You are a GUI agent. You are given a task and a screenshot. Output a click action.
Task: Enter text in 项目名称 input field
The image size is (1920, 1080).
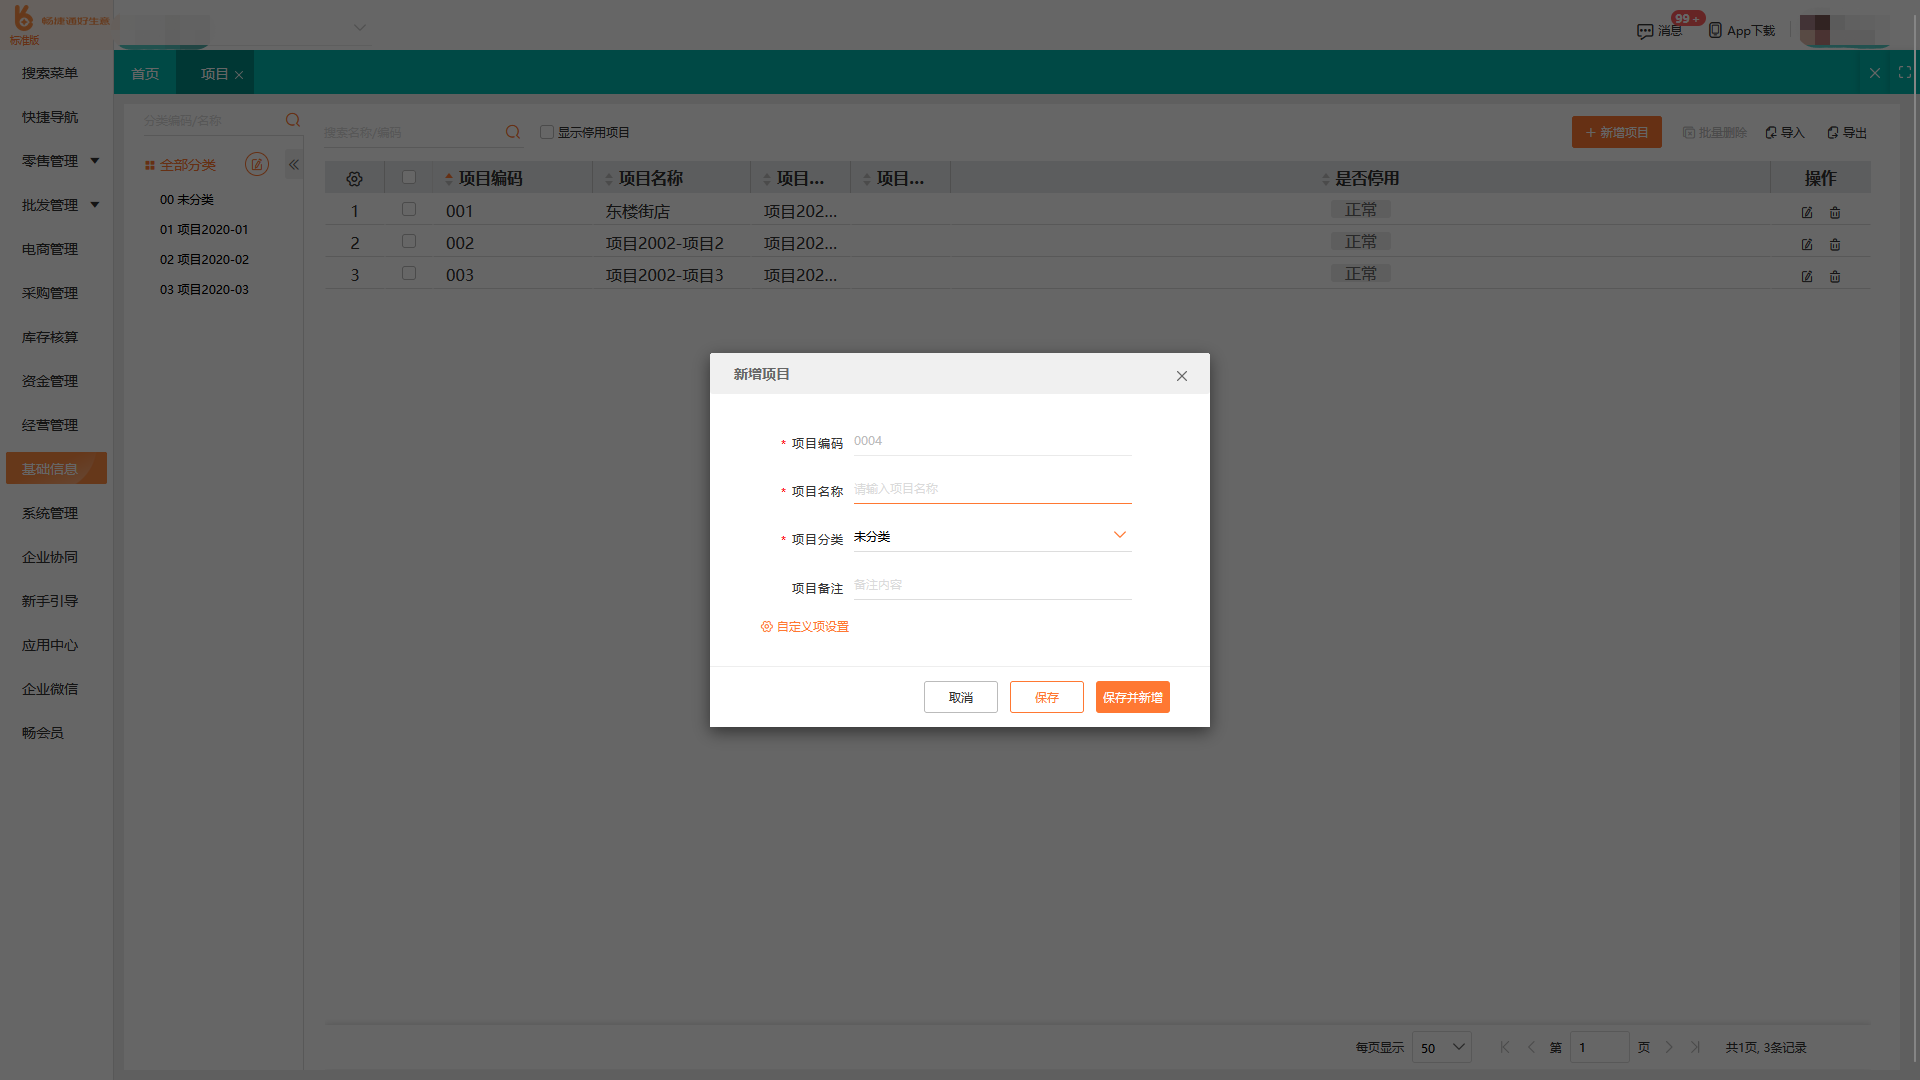pos(993,489)
